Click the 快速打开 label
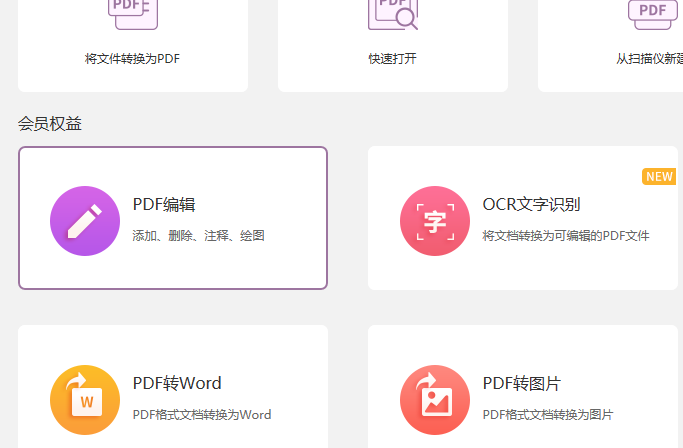Image resolution: width=683 pixels, height=448 pixels. [x=392, y=59]
